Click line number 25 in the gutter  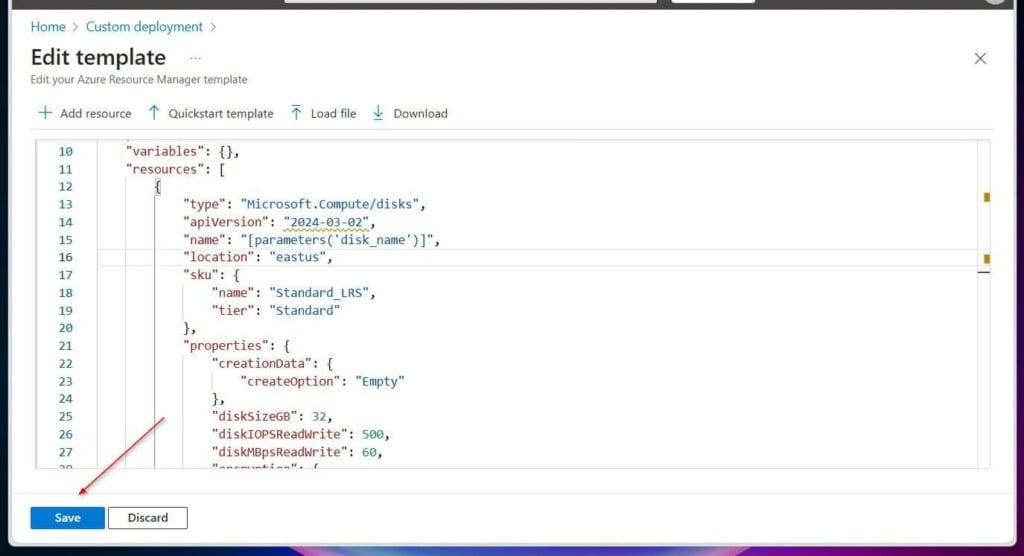point(65,416)
